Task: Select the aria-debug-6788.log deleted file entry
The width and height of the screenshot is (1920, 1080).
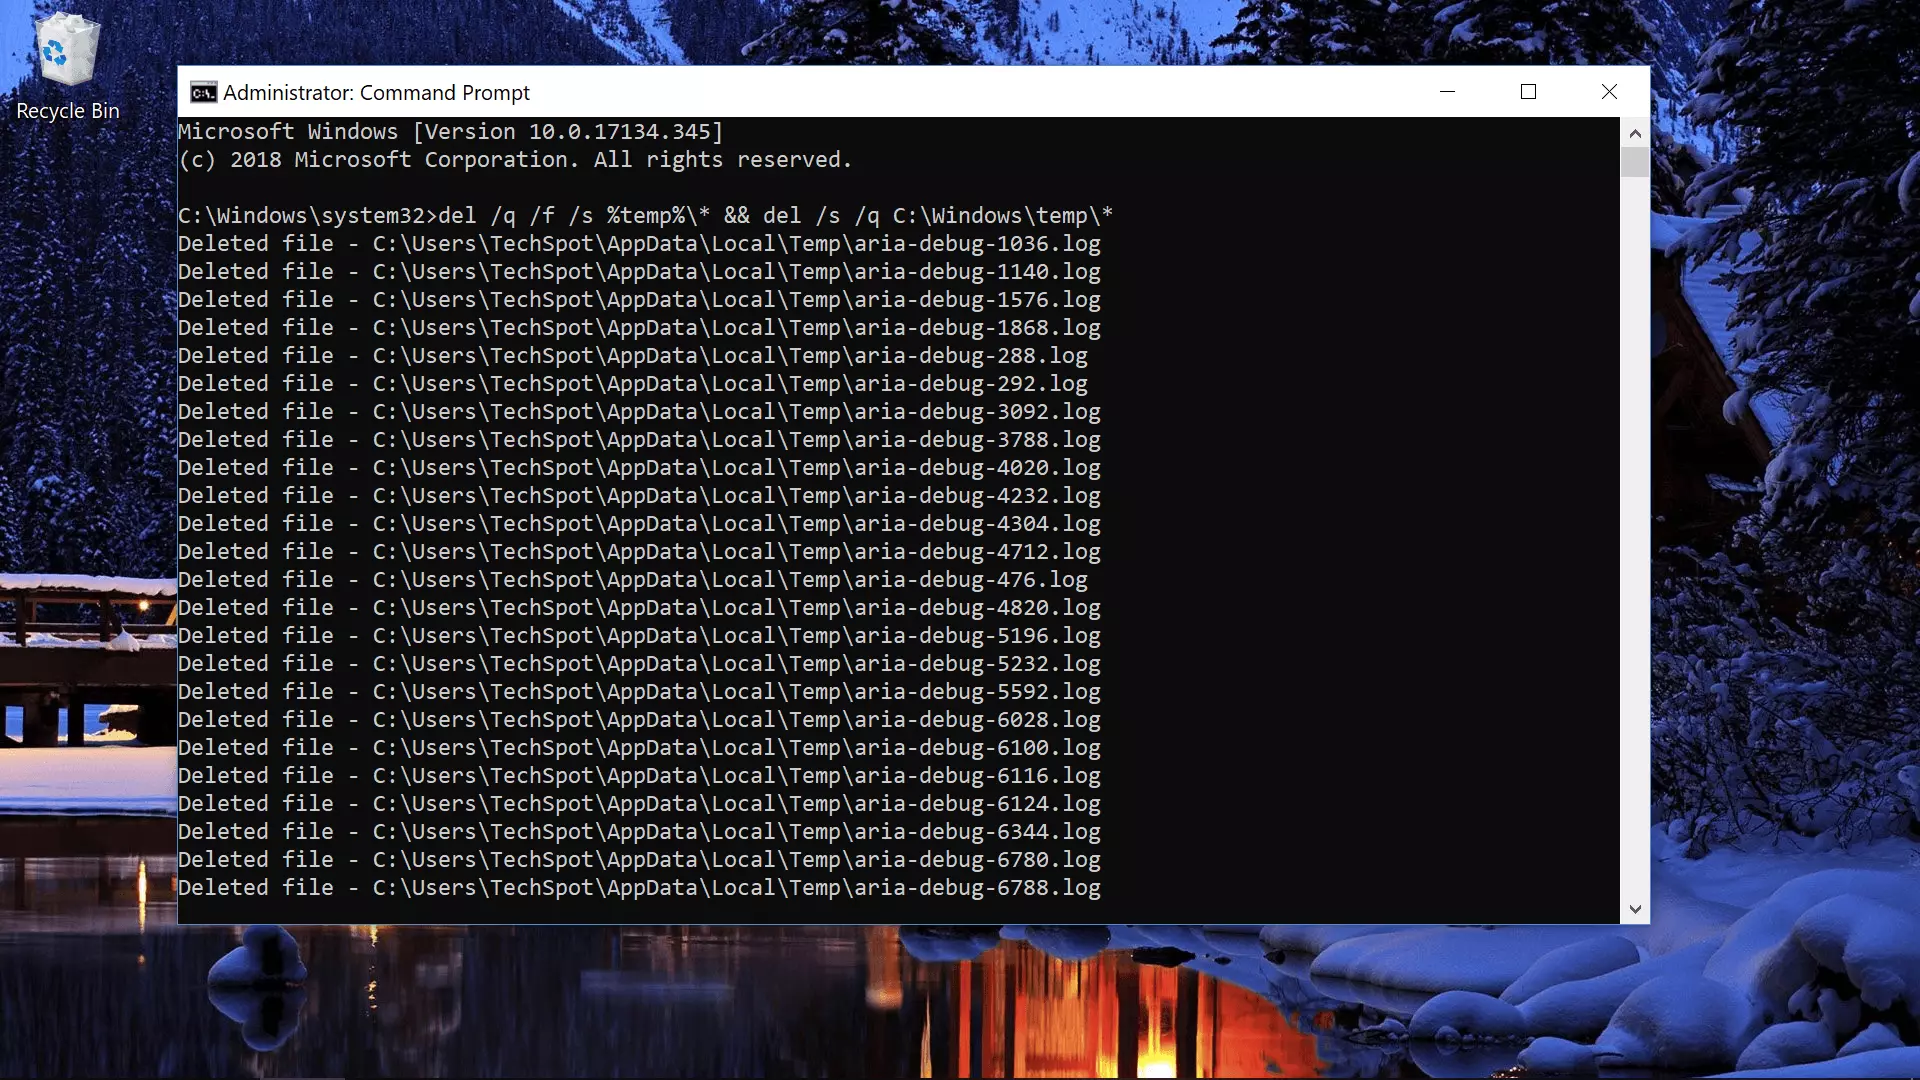Action: point(640,887)
